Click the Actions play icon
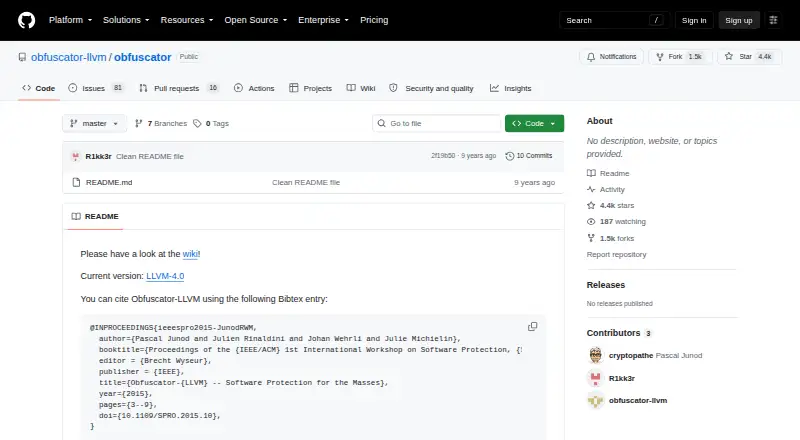 point(238,88)
